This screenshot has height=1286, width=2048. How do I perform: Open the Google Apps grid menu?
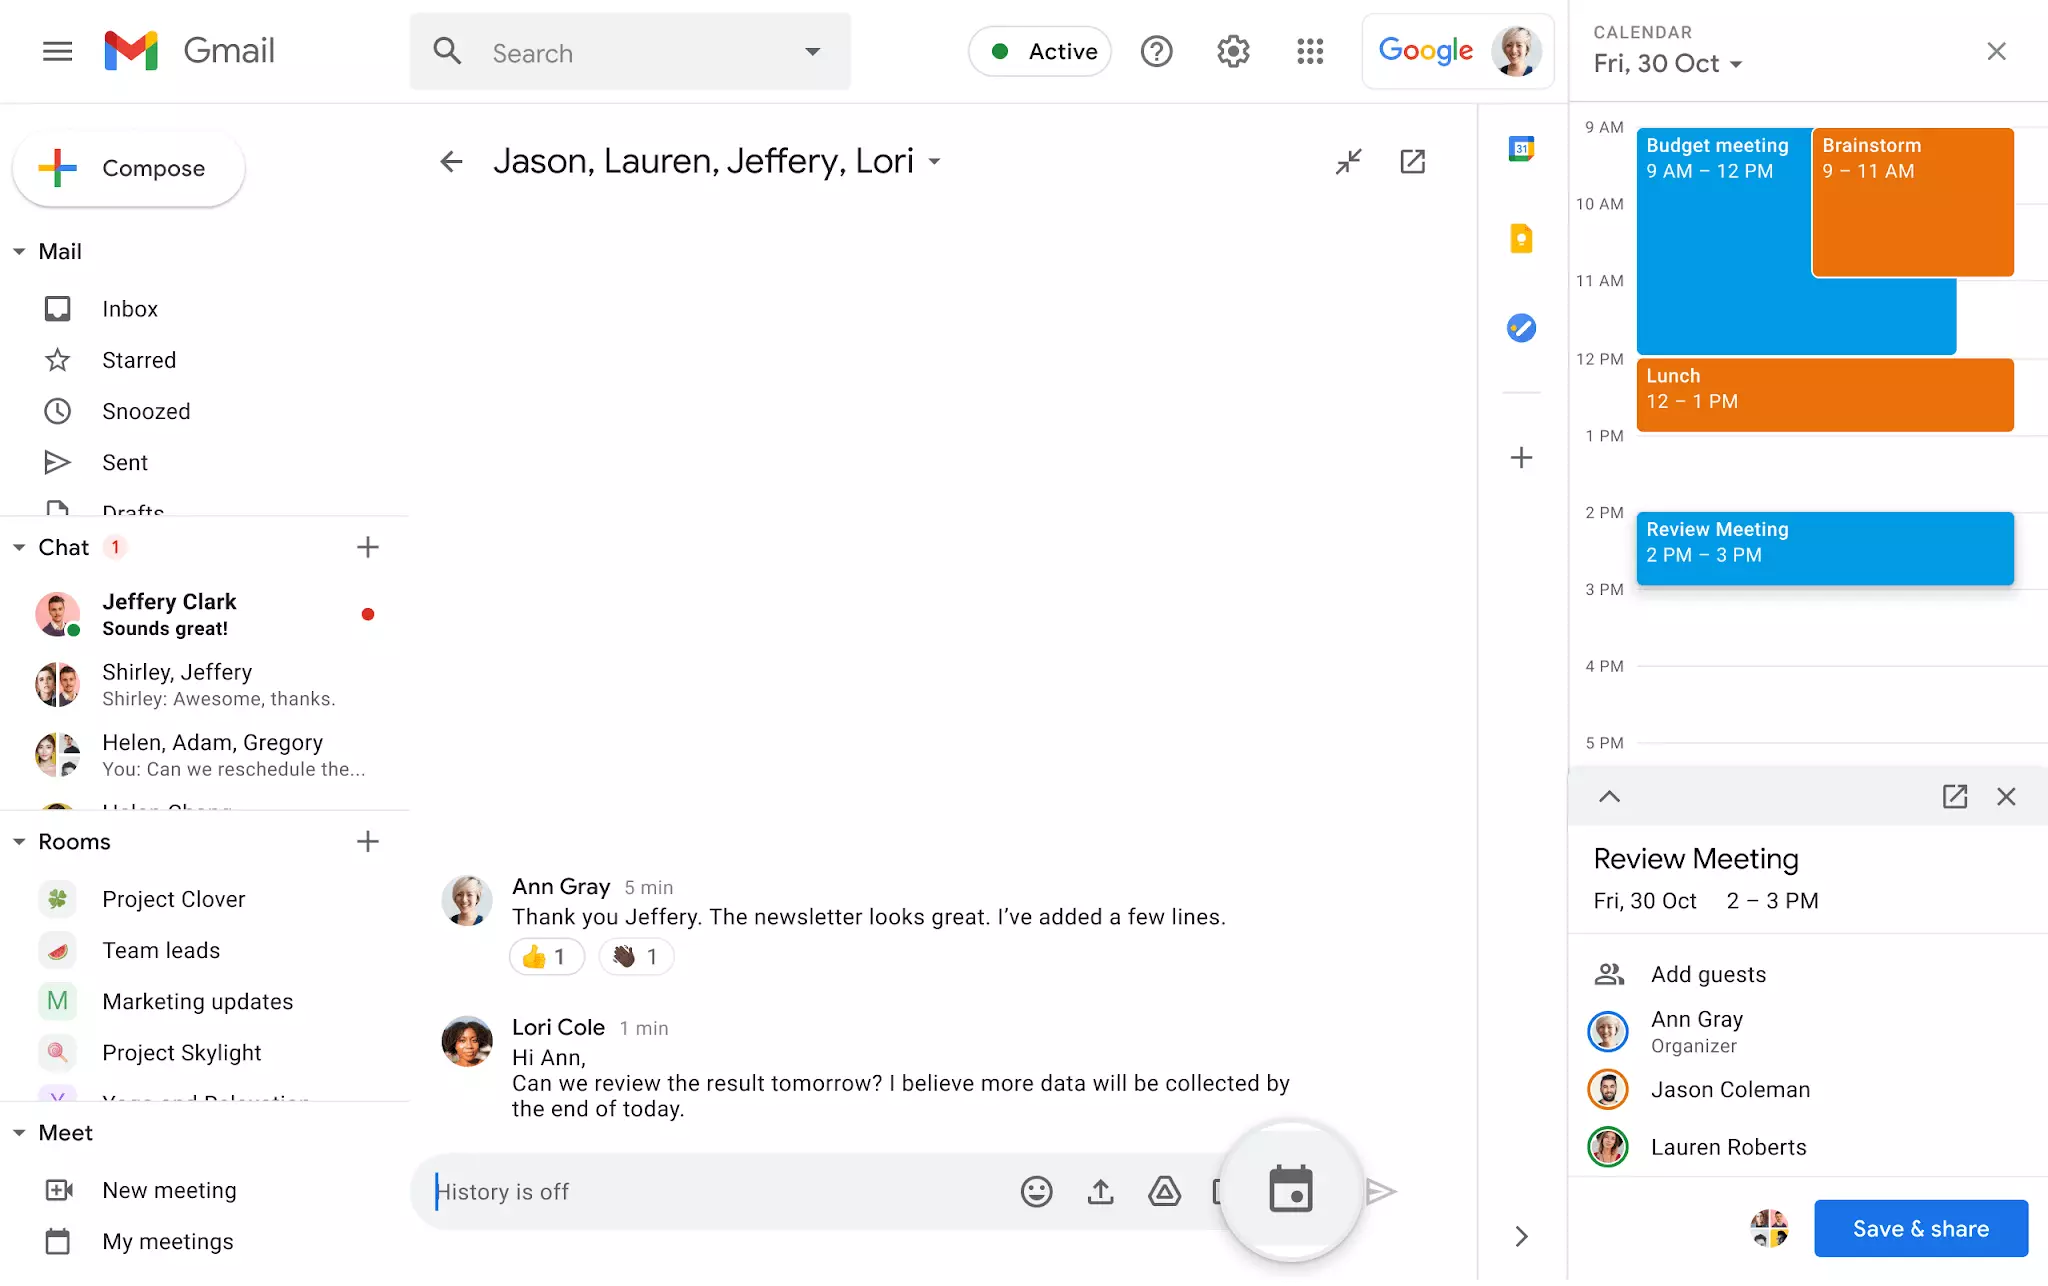click(1309, 50)
